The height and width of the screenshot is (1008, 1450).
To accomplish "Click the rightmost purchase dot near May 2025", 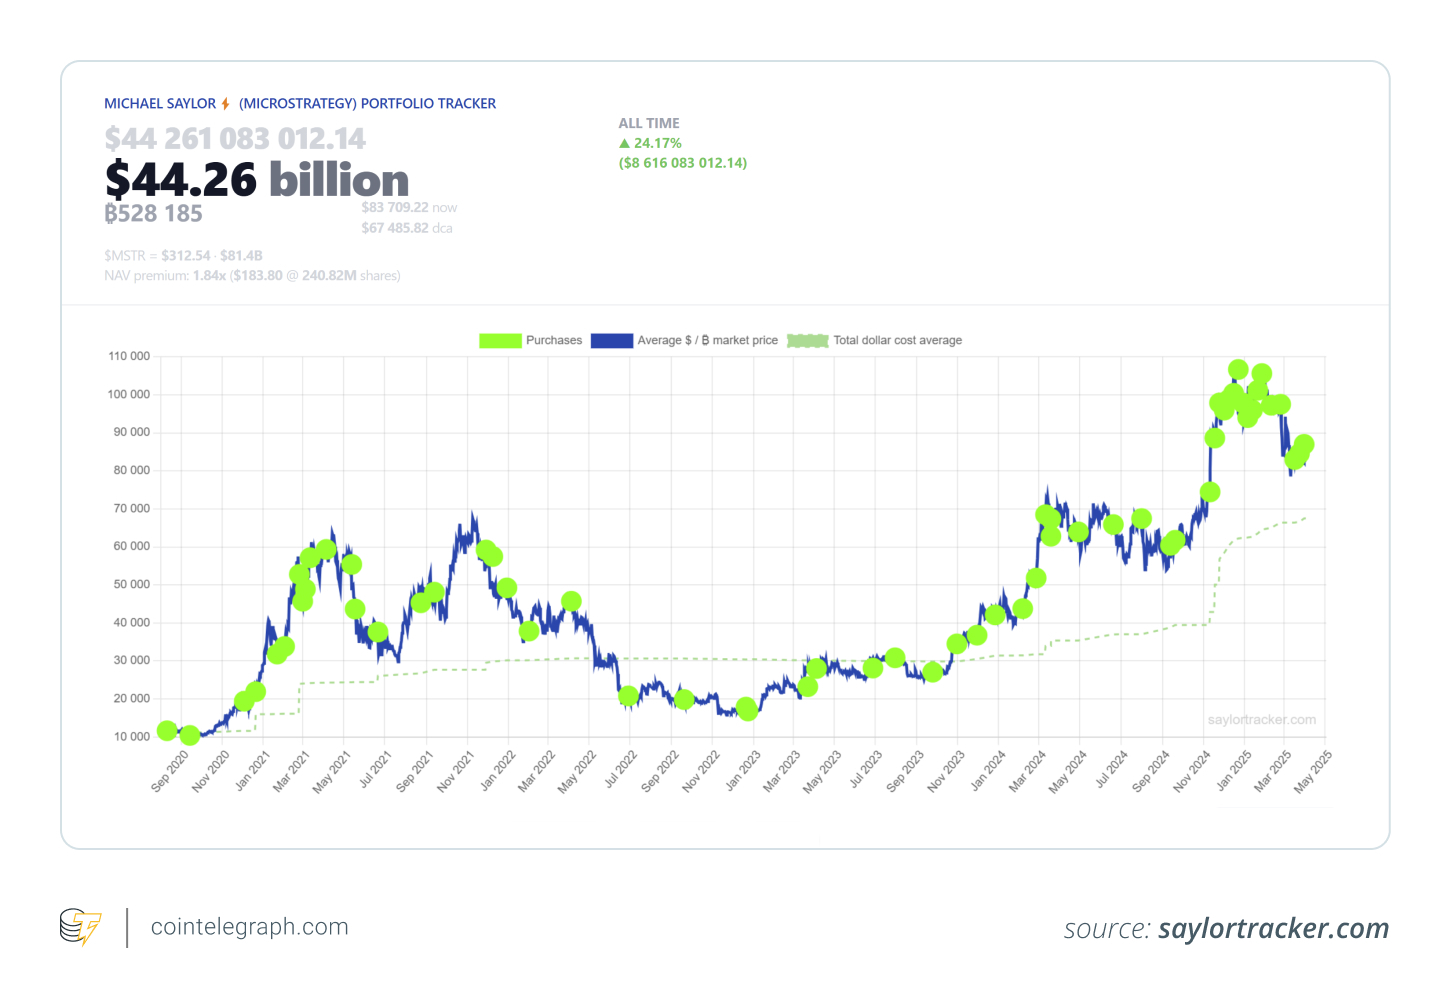I will click(1304, 445).
